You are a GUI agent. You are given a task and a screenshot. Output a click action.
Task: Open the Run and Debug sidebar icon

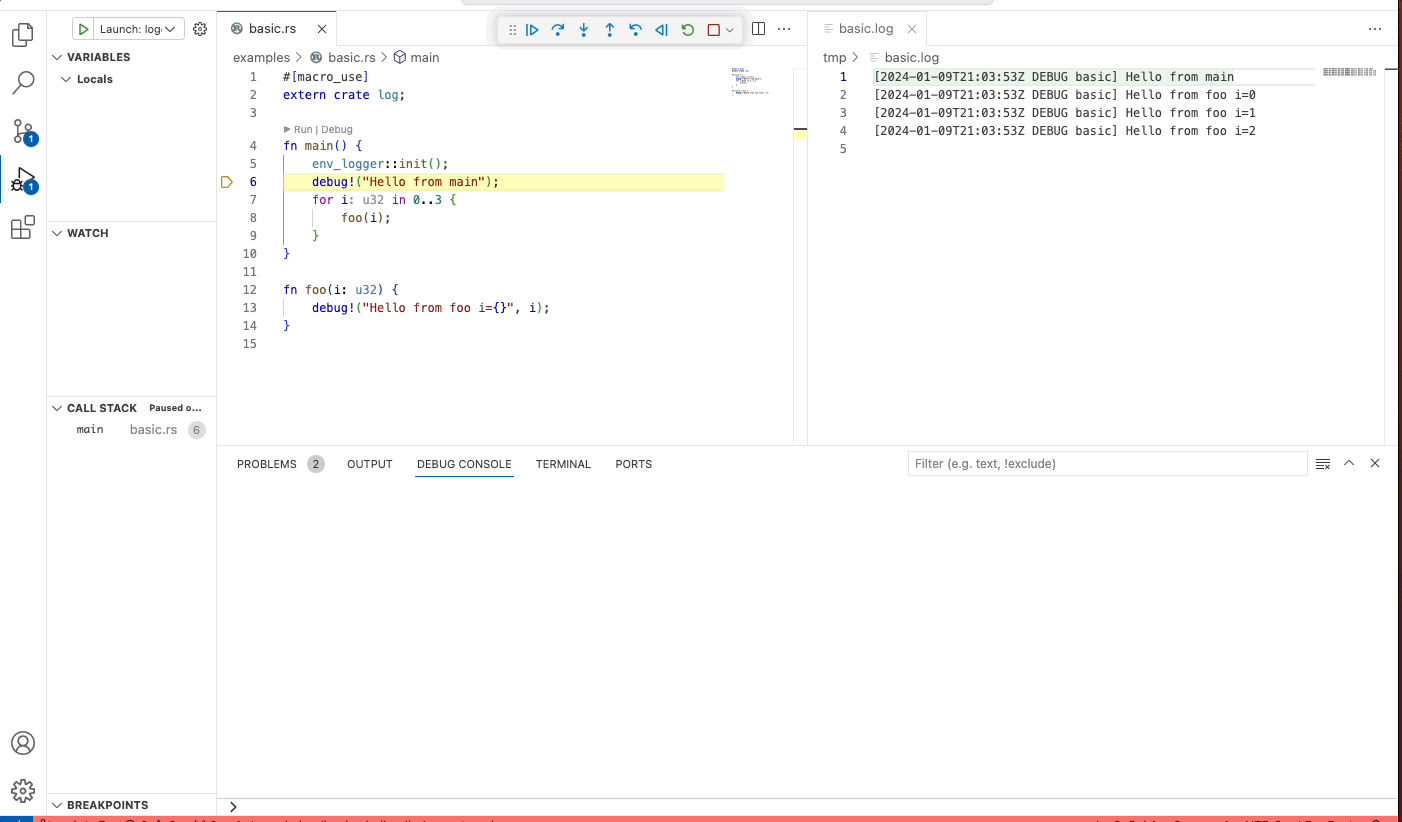point(22,180)
